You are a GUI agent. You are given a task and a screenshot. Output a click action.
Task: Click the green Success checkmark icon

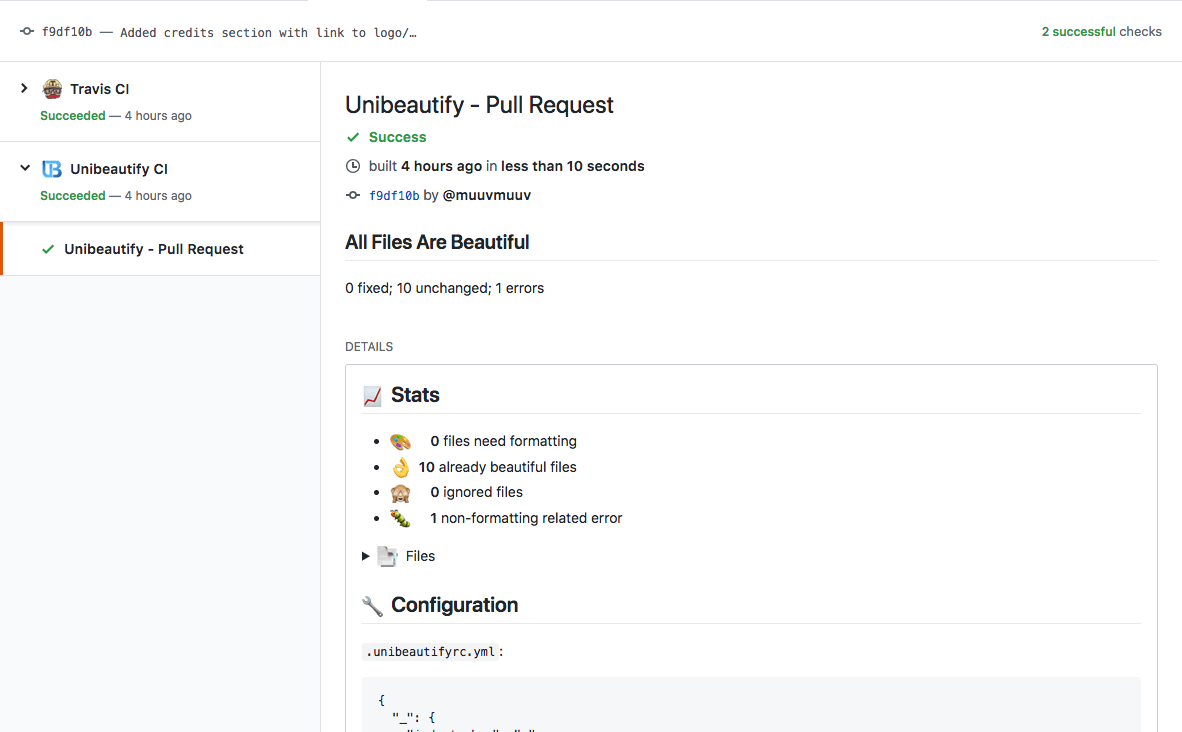353,137
